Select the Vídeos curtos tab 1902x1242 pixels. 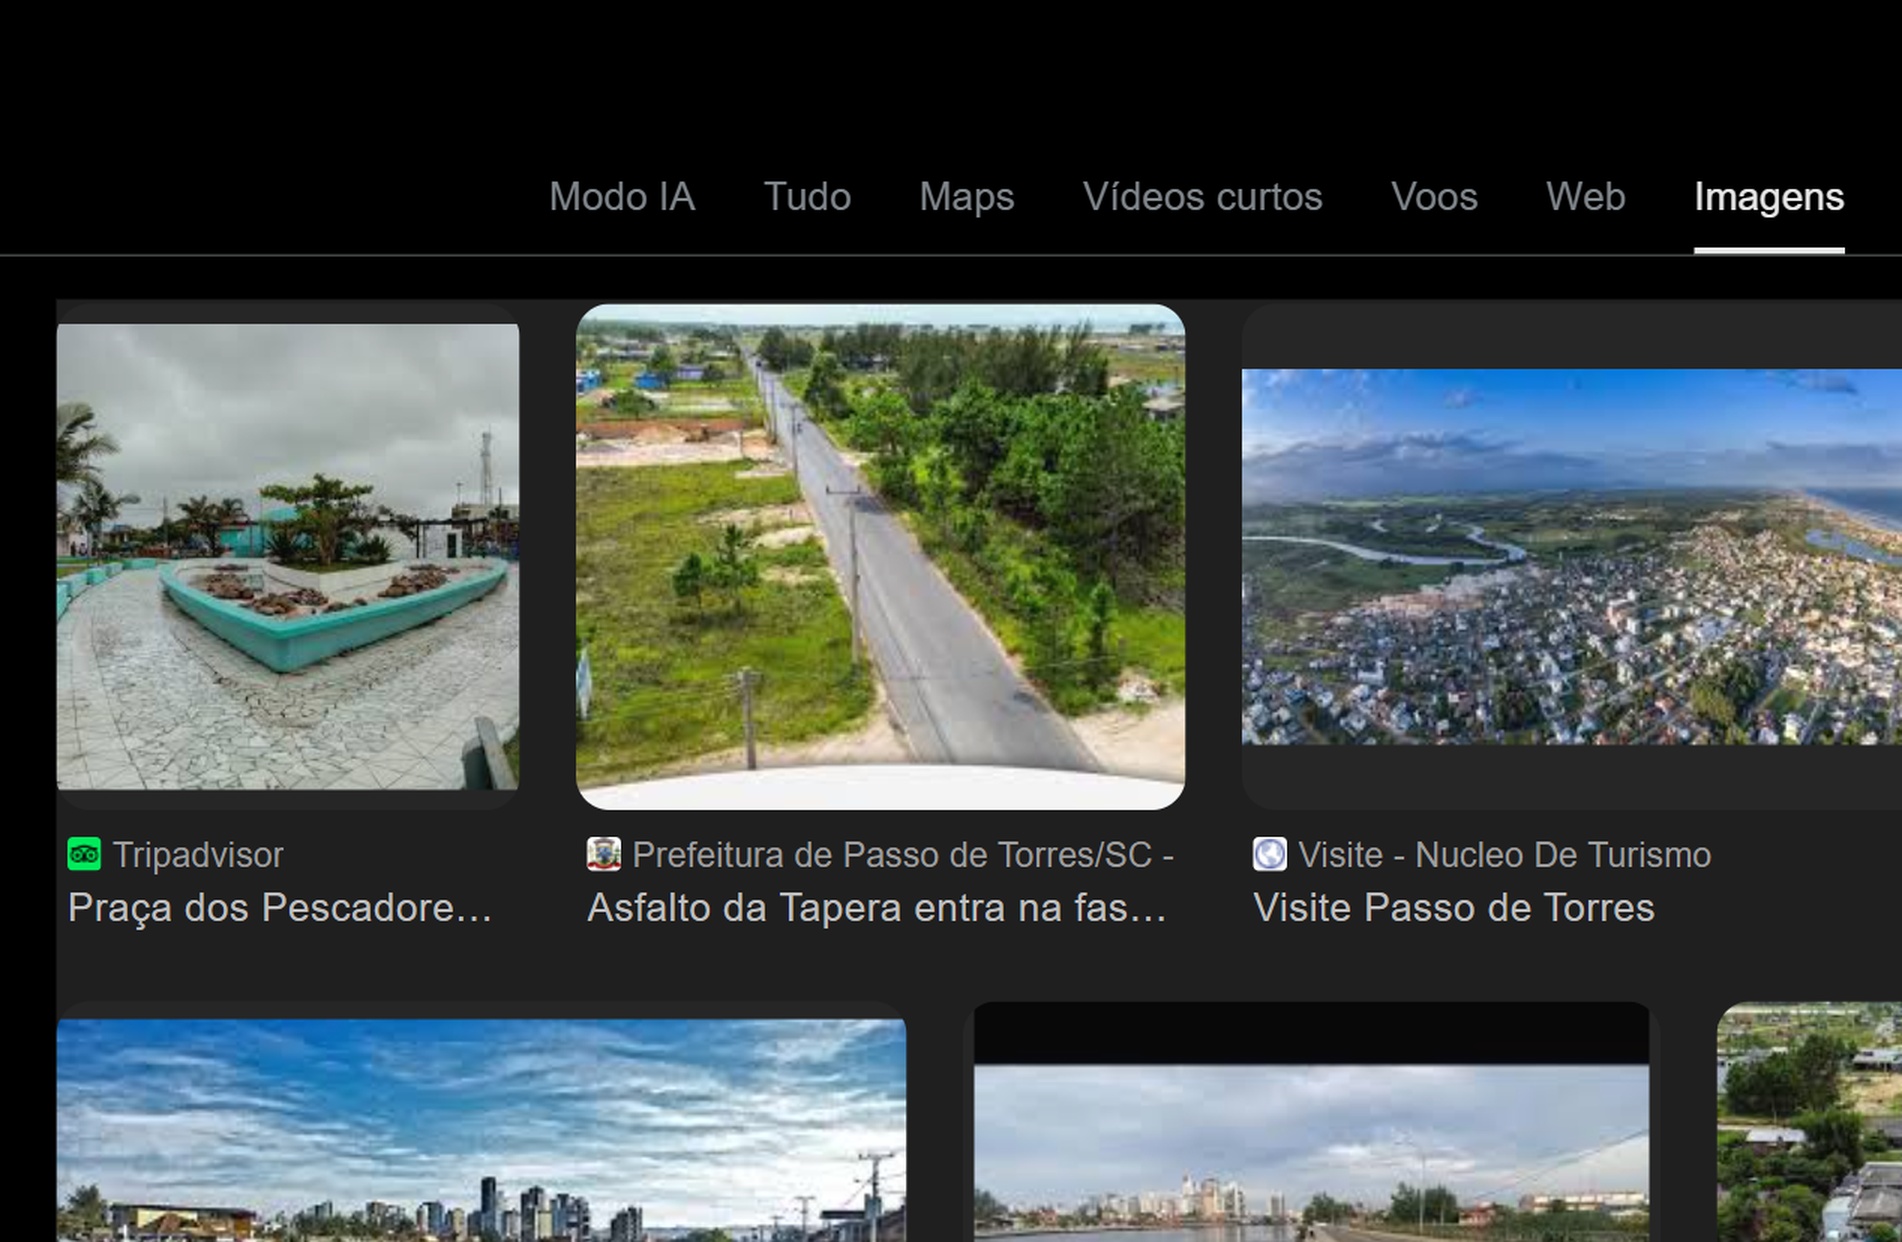pos(1202,197)
